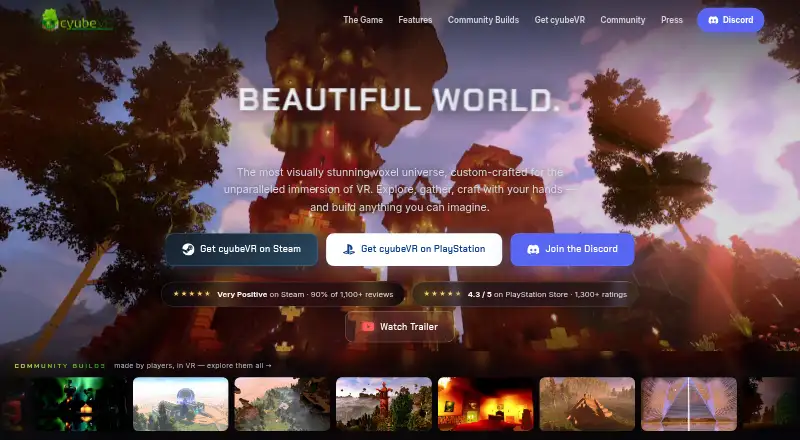Click the cyubeVR logo in header
Image resolution: width=800 pixels, height=440 pixels.
click(x=77, y=20)
